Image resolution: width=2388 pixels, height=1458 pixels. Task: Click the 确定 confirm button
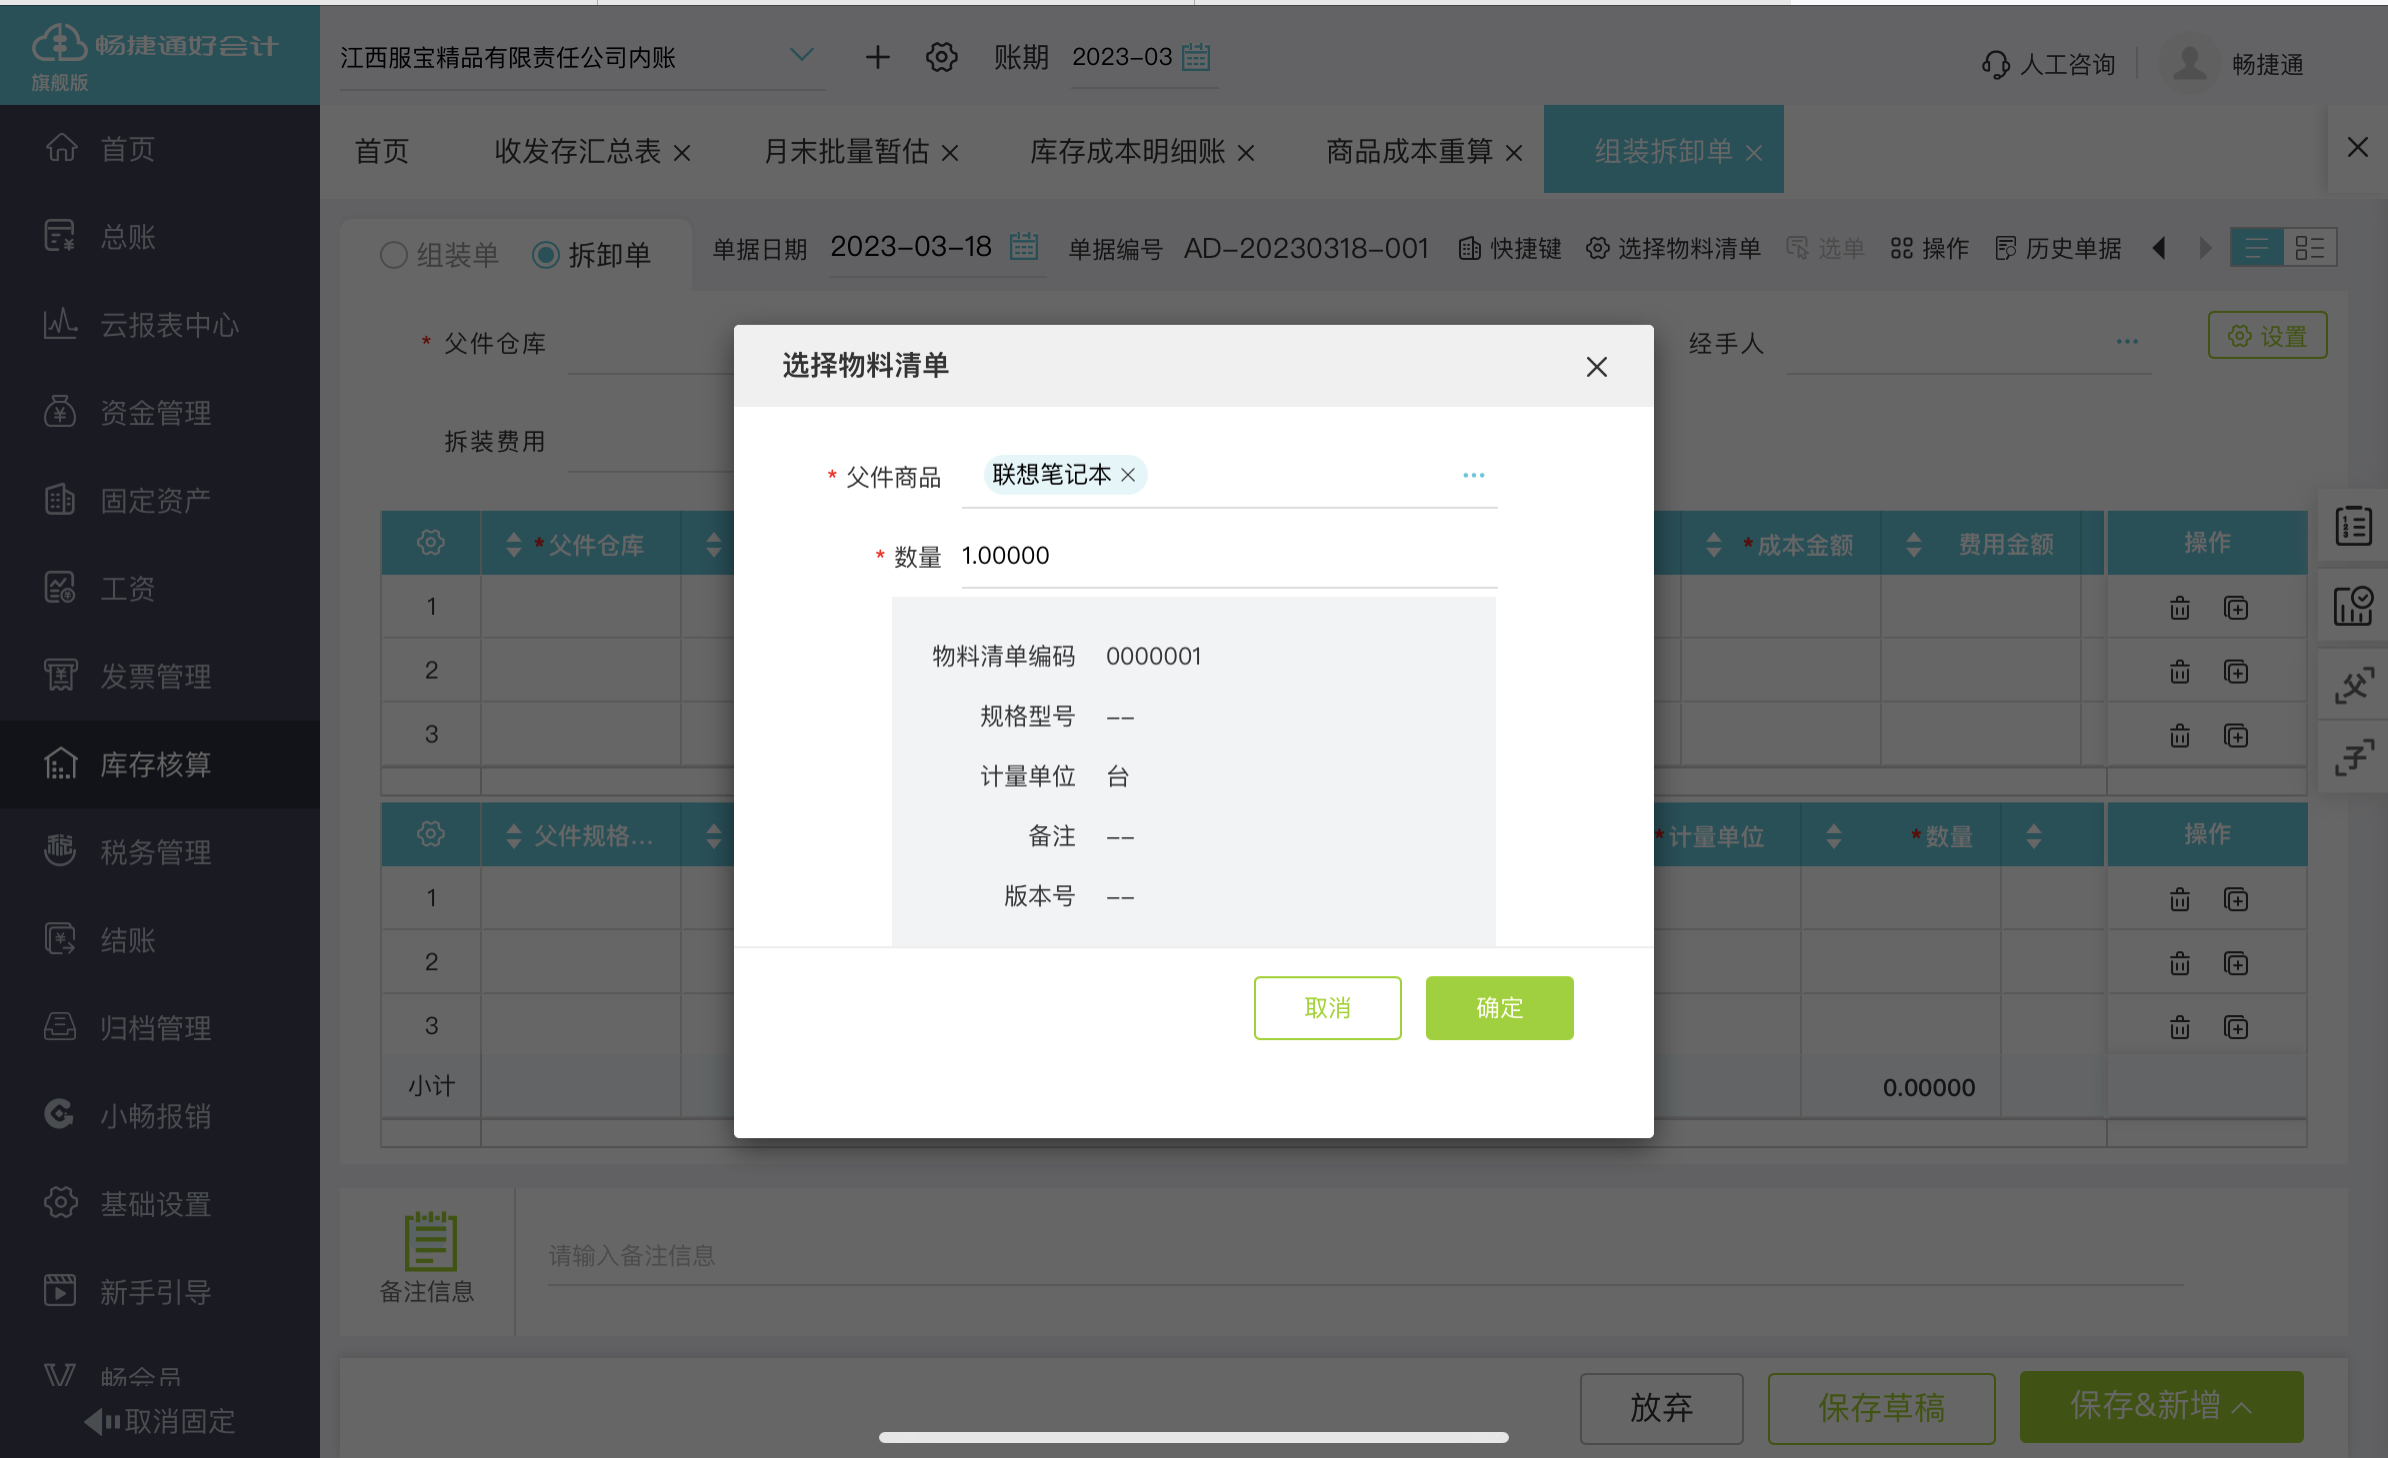click(1499, 1006)
